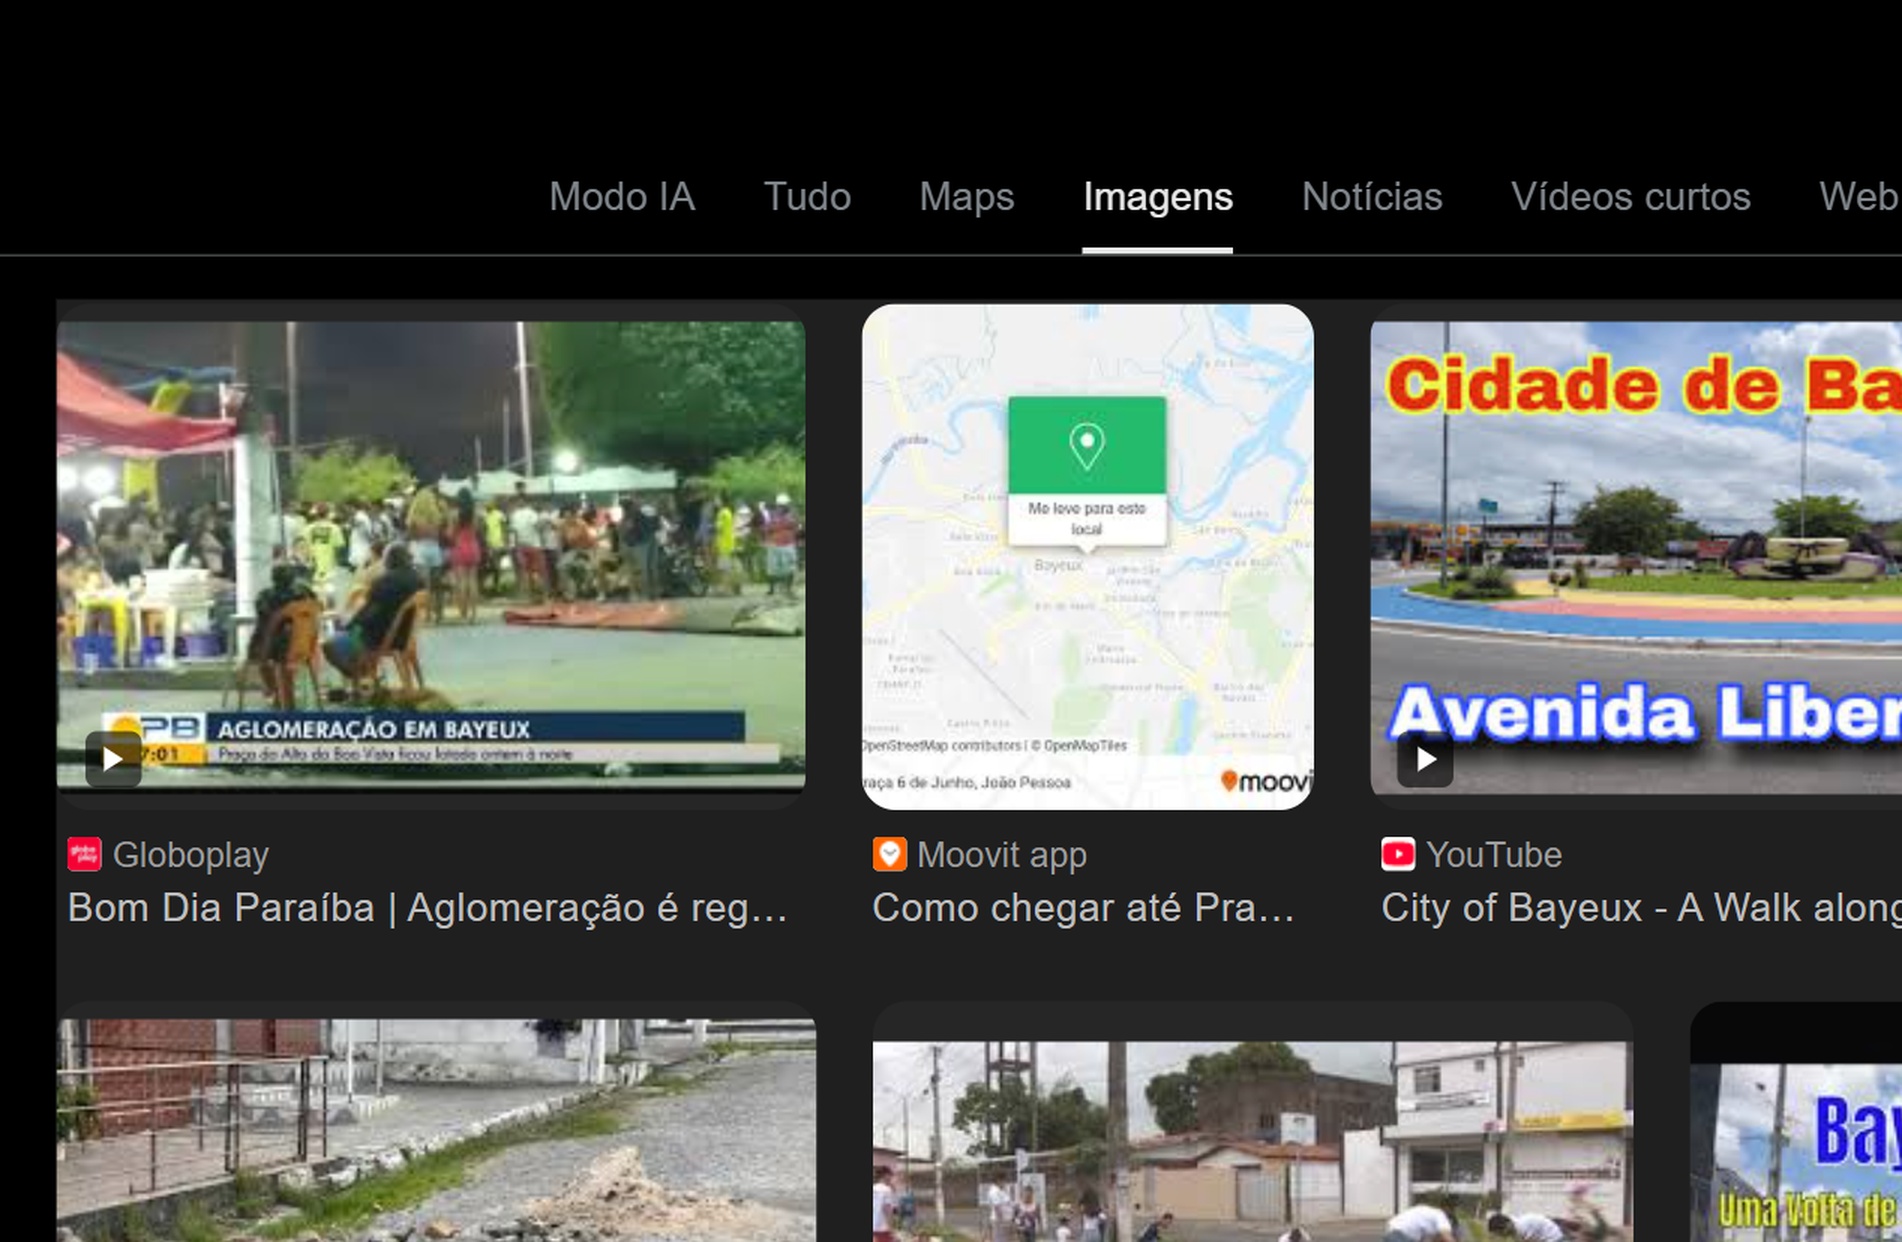Open the Notícias tab
The height and width of the screenshot is (1242, 1902).
pos(1371,197)
